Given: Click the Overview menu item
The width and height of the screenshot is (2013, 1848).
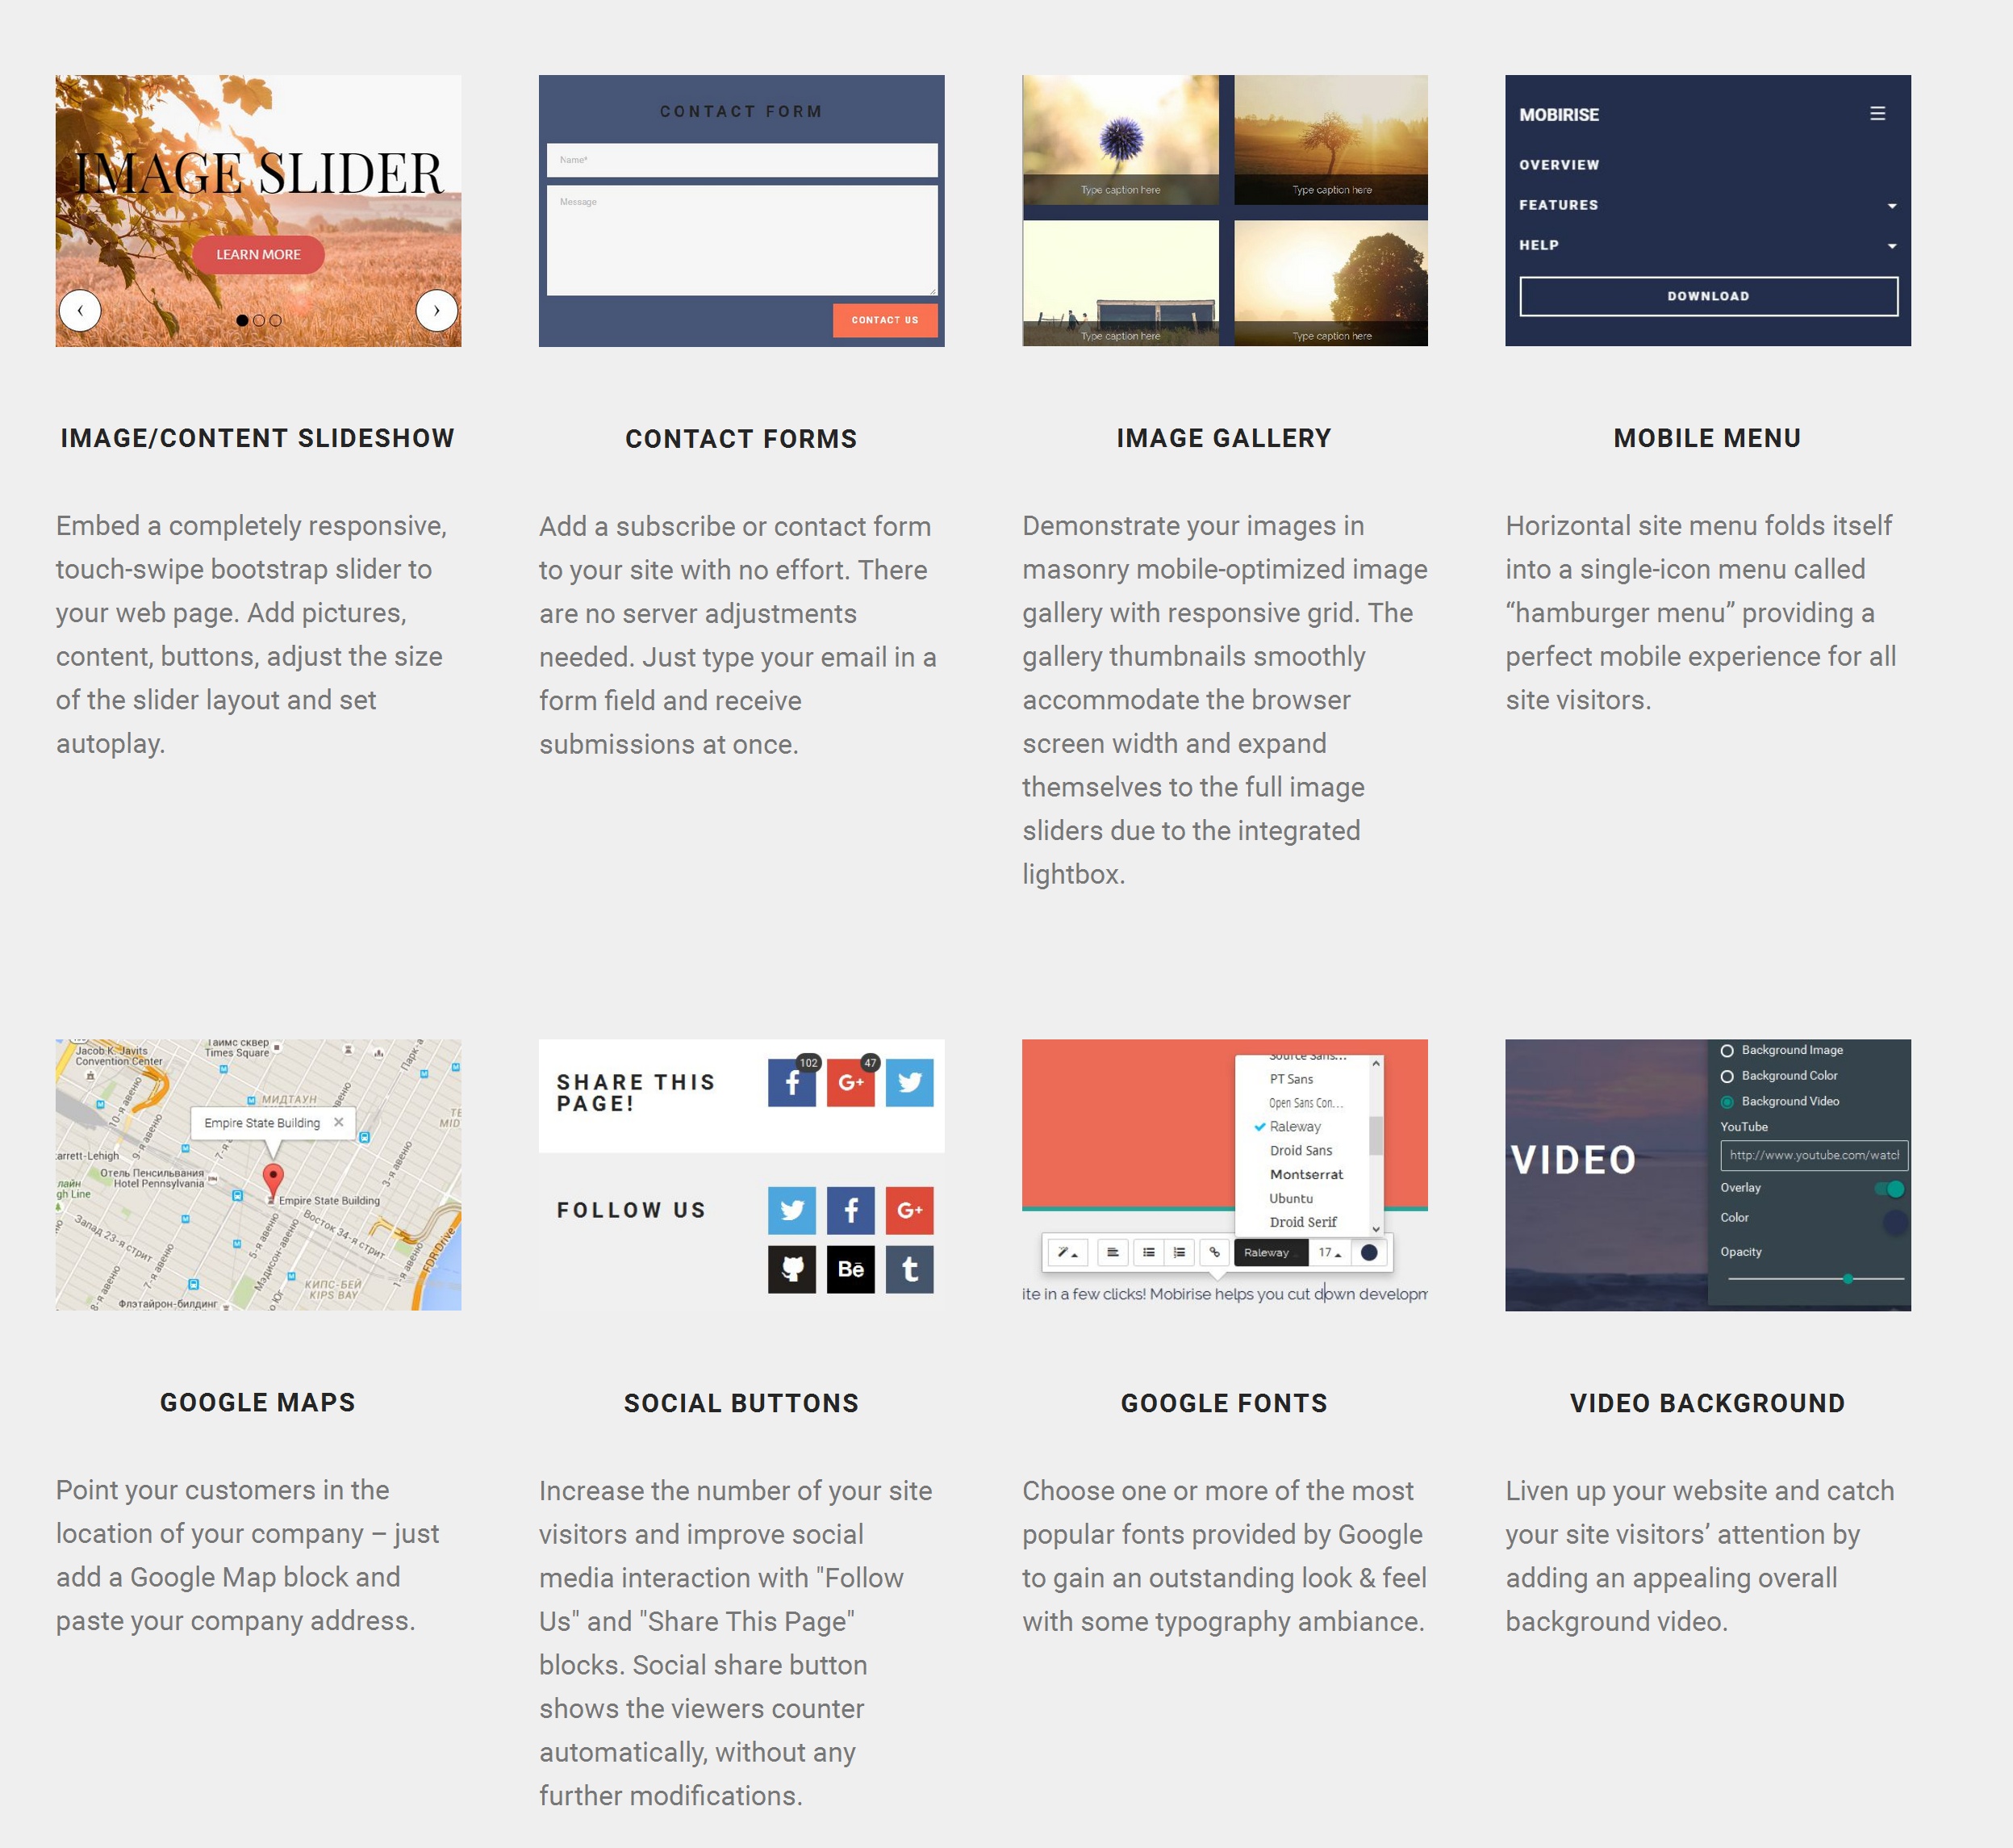Looking at the screenshot, I should click(1559, 165).
